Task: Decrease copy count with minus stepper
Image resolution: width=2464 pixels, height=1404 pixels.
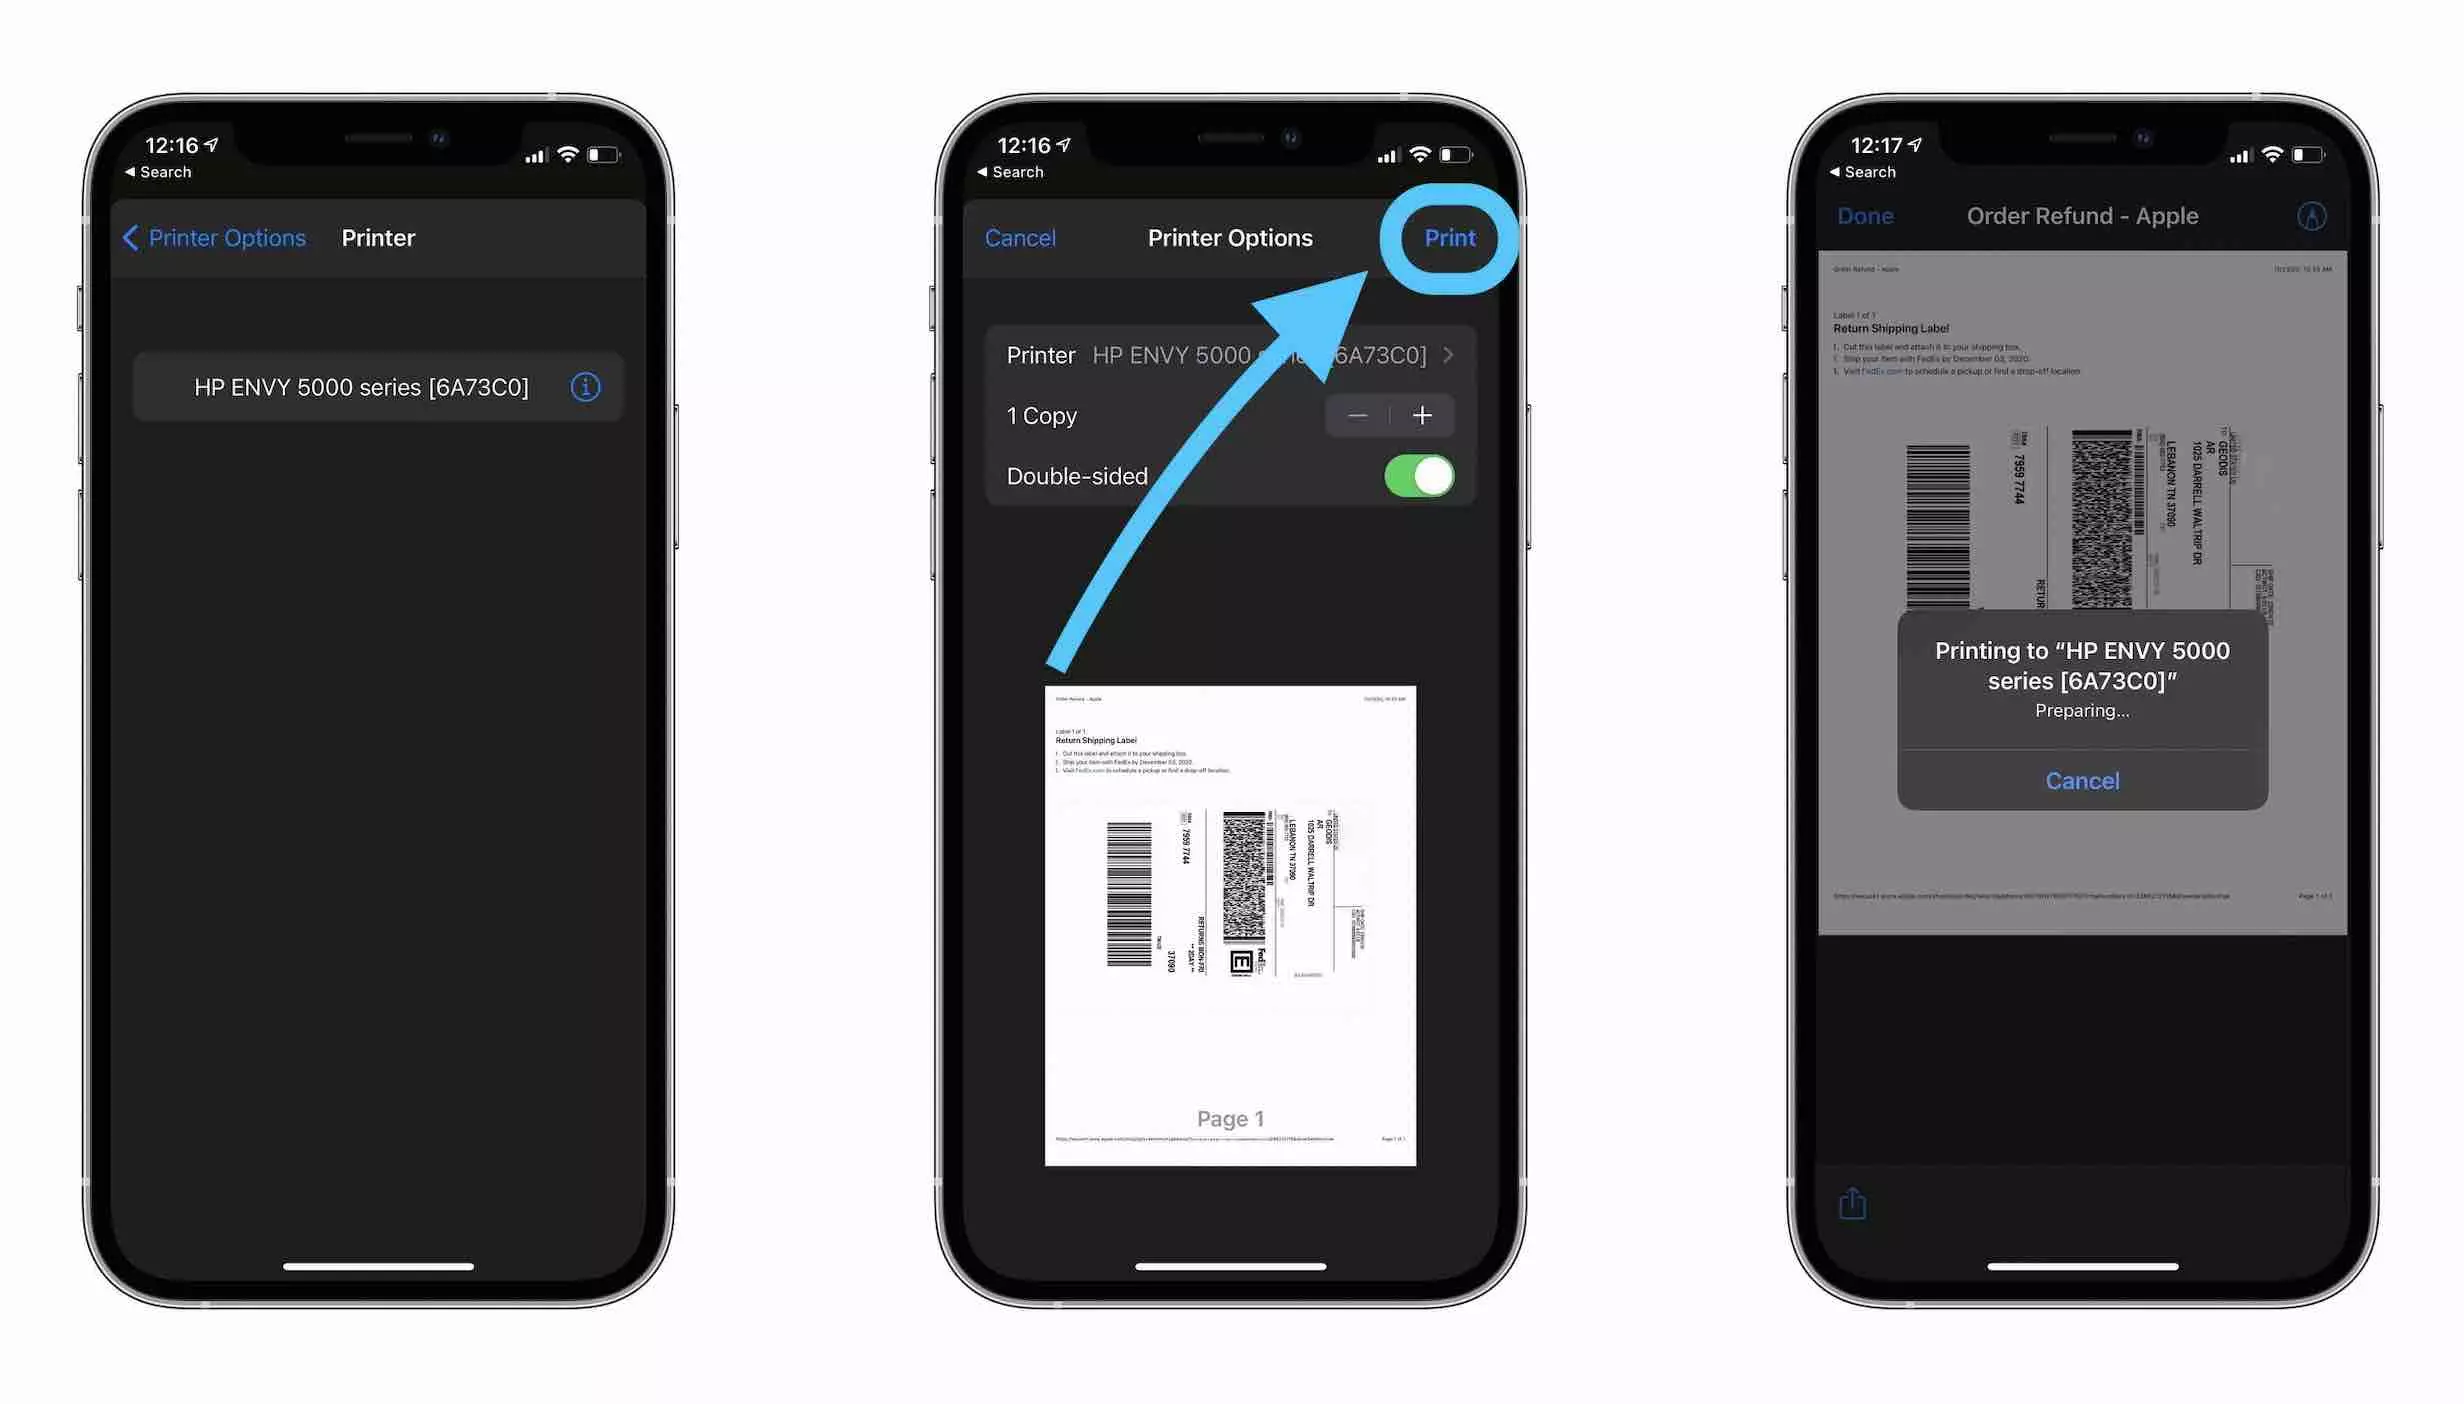Action: click(1356, 414)
